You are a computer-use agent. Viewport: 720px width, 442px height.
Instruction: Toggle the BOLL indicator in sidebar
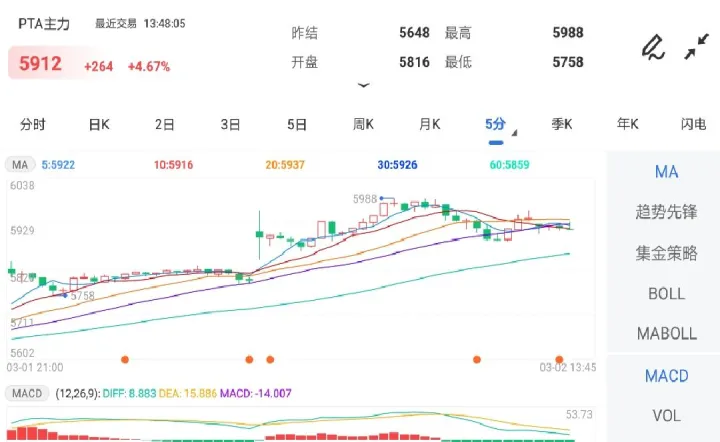point(666,294)
